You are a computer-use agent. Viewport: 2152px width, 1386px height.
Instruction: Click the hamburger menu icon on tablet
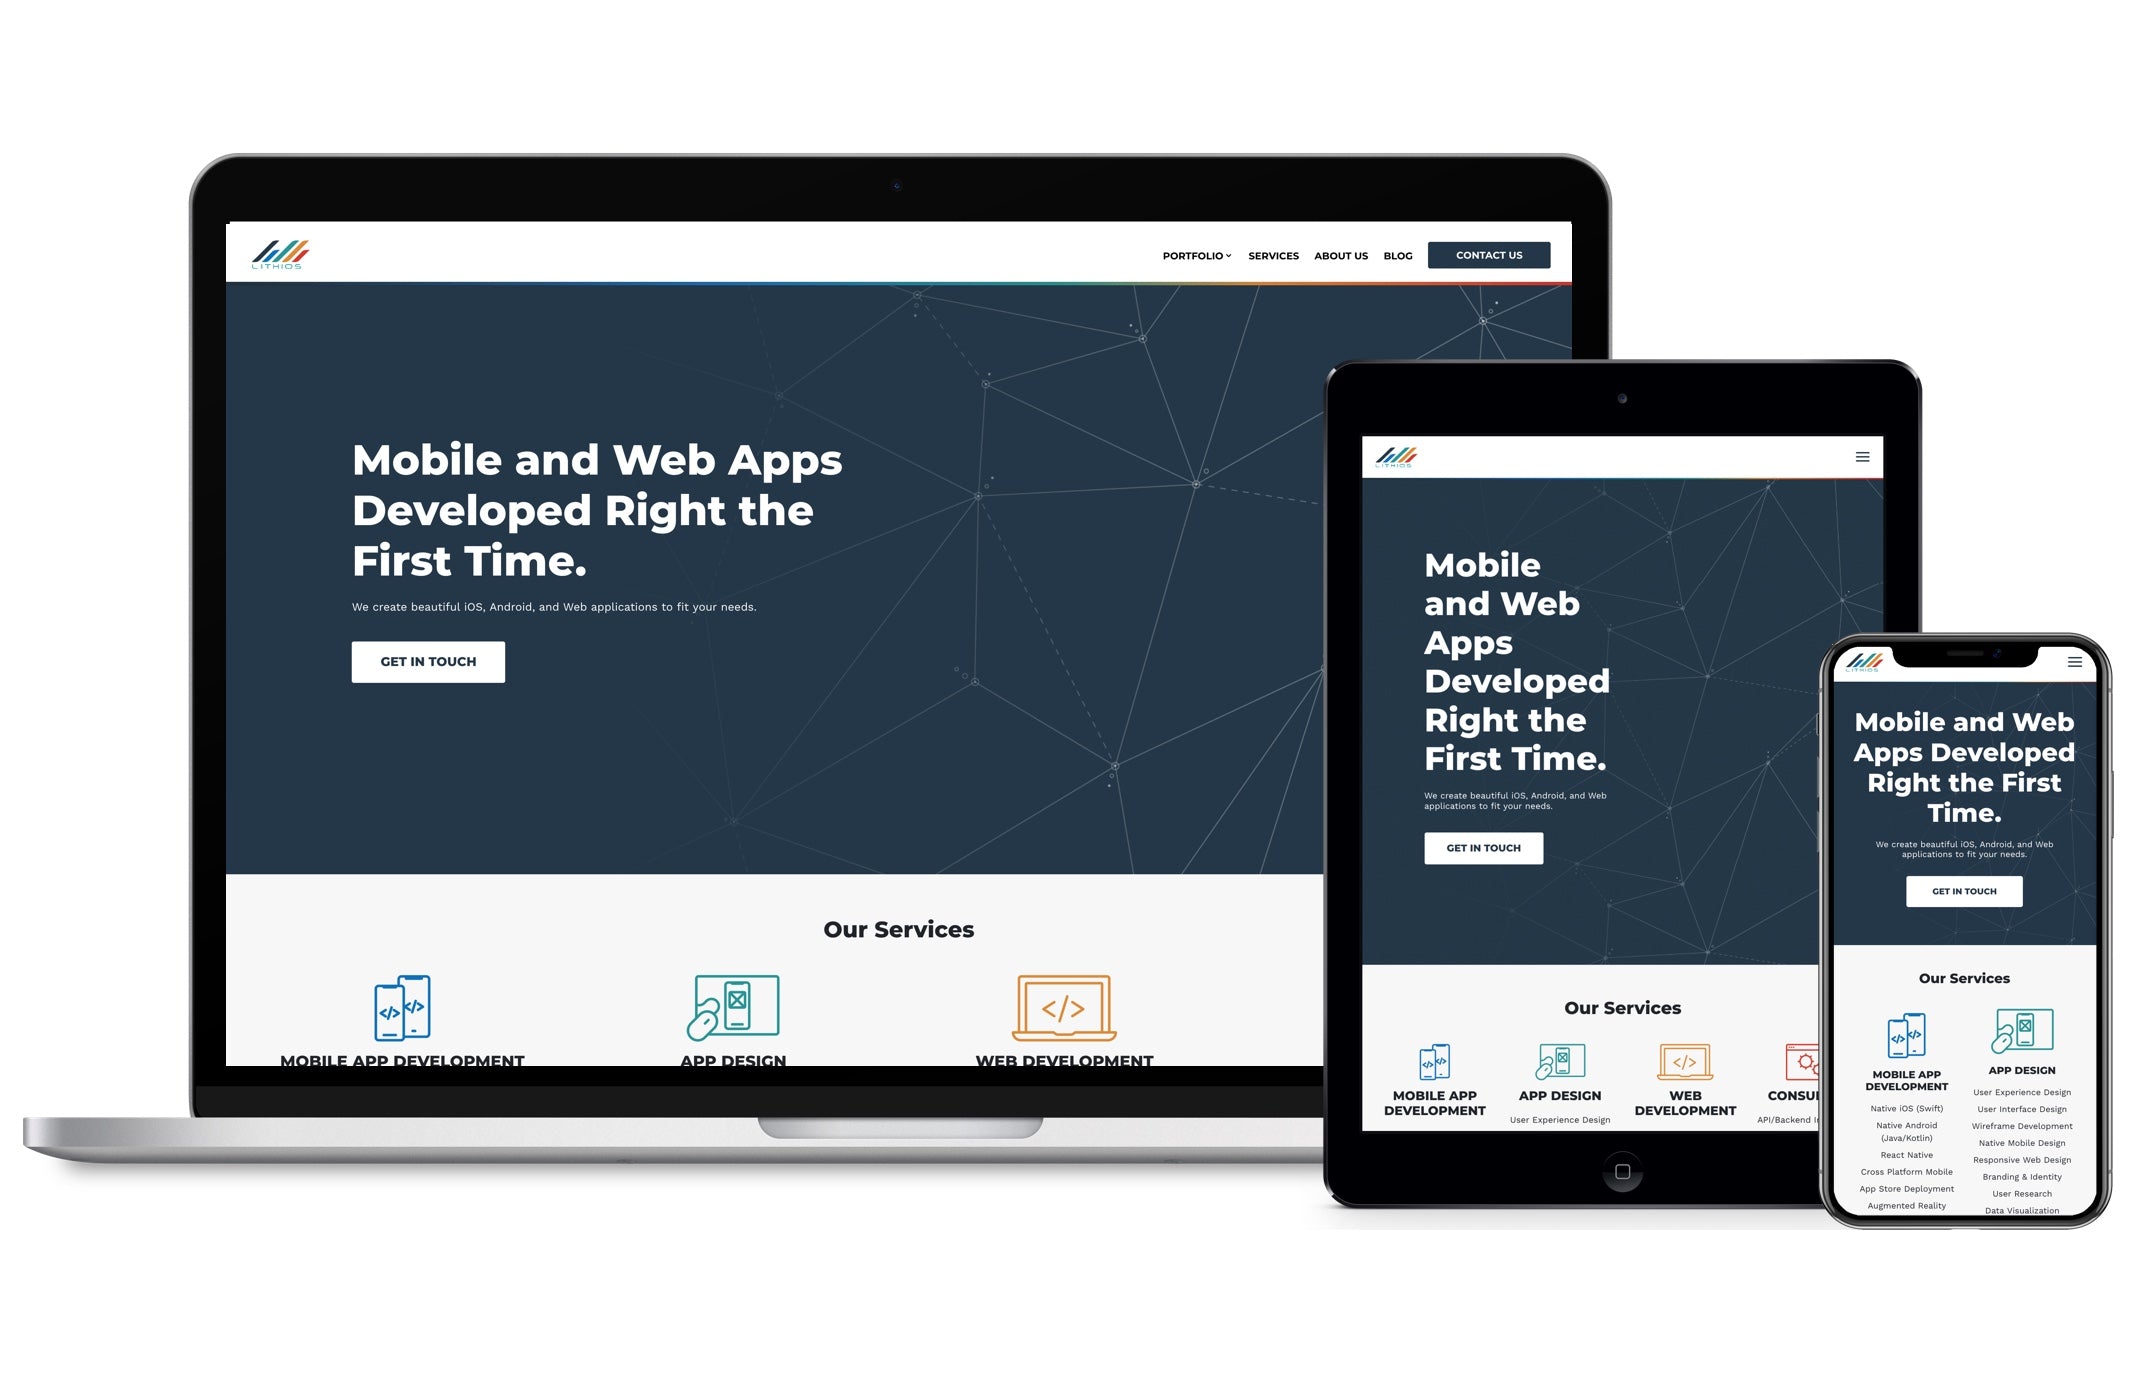point(1860,456)
